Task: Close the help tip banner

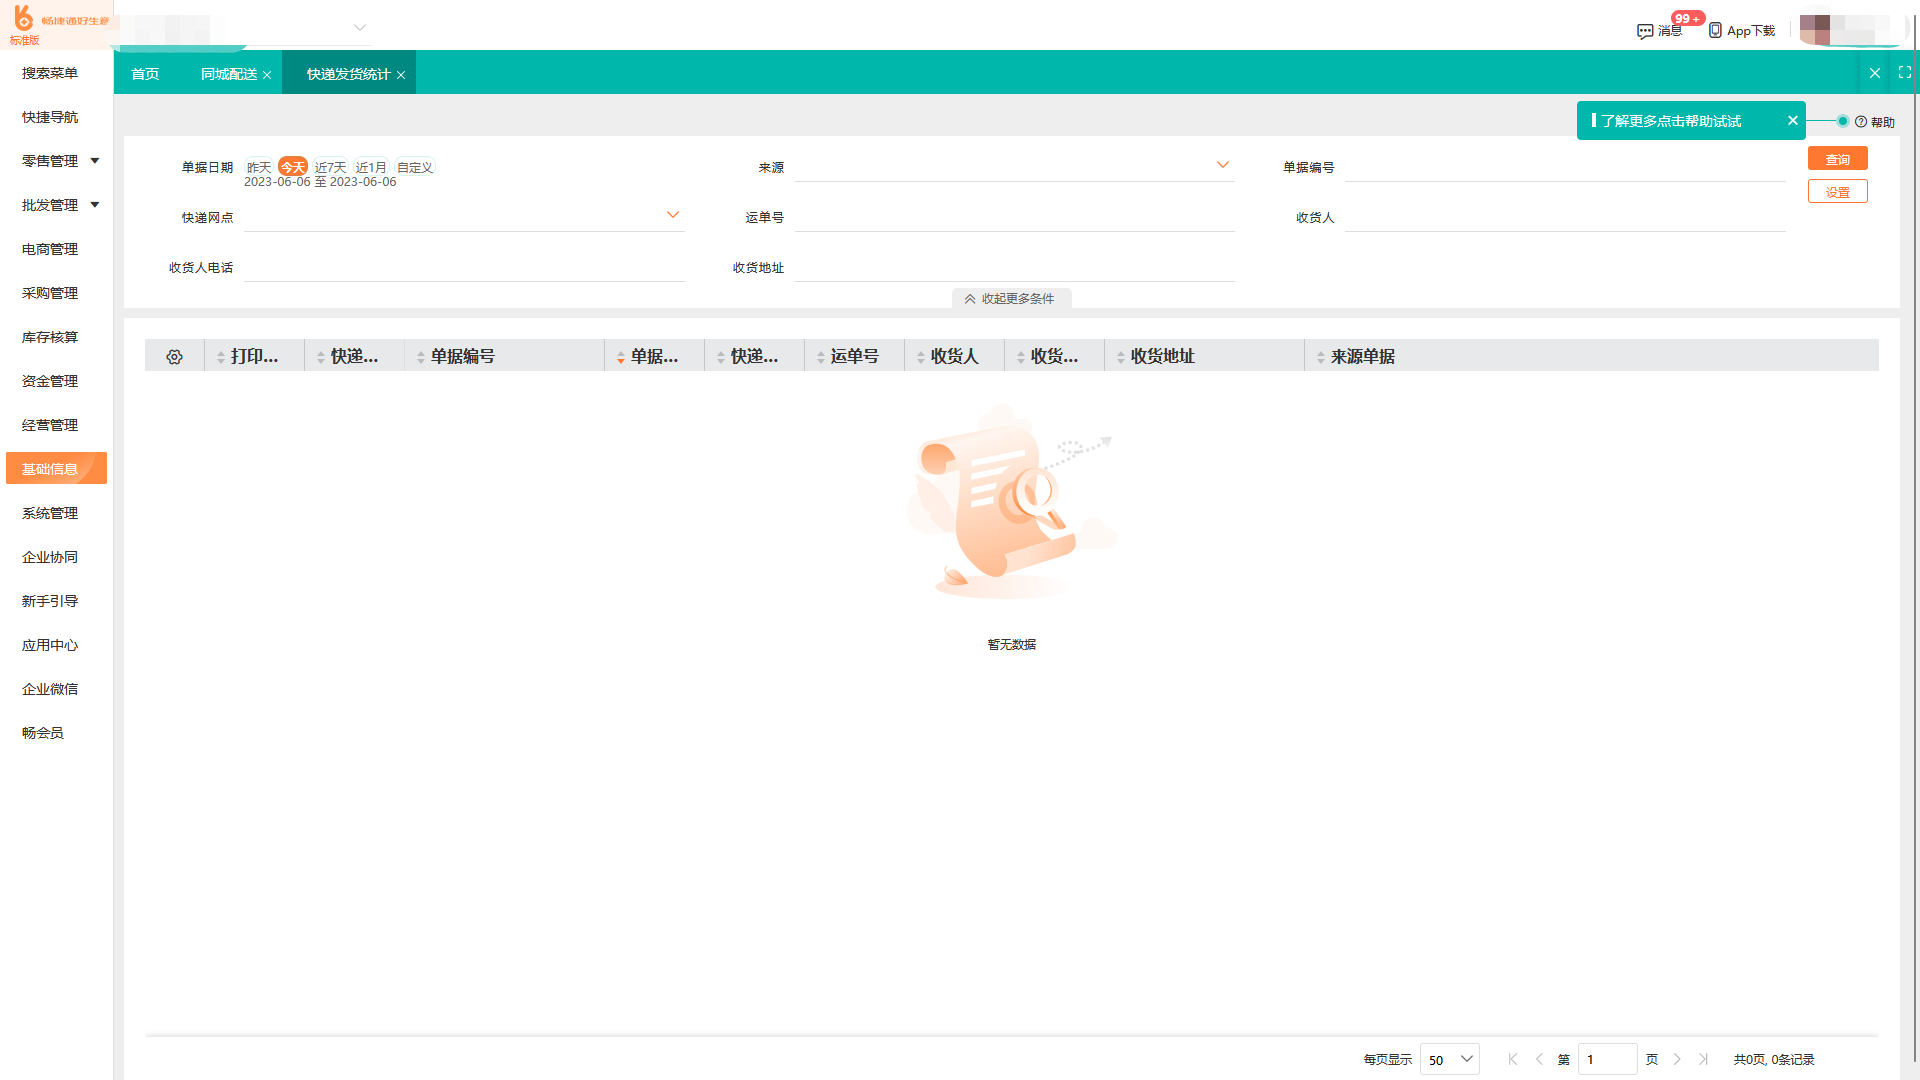Action: pos(1792,121)
